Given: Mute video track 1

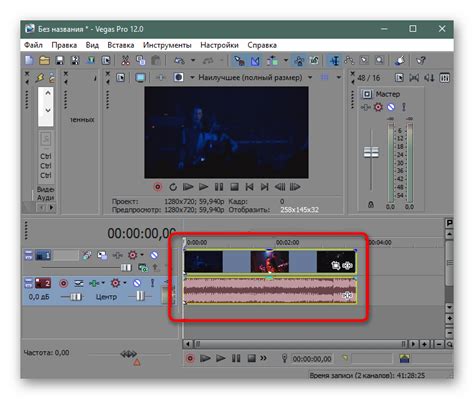Looking at the screenshot, I should tap(154, 255).
